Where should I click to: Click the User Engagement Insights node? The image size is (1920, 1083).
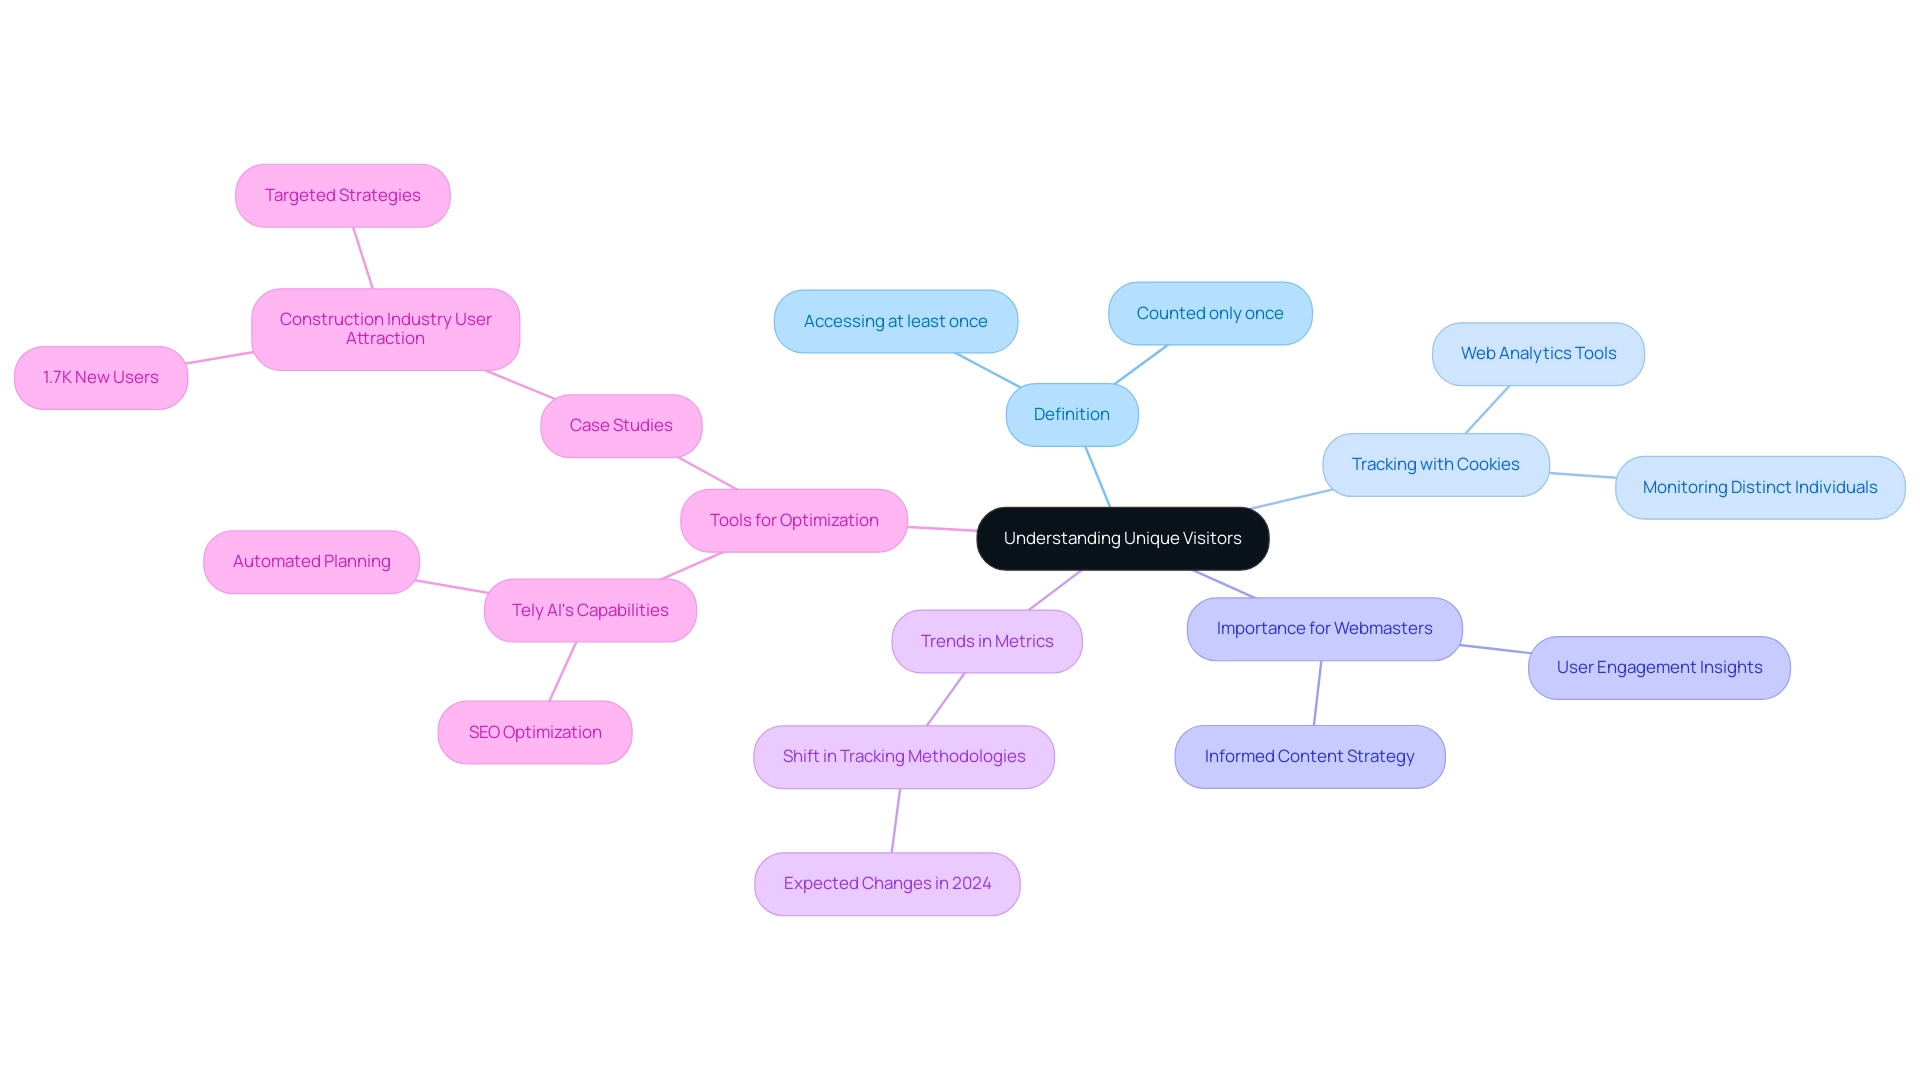(1659, 666)
